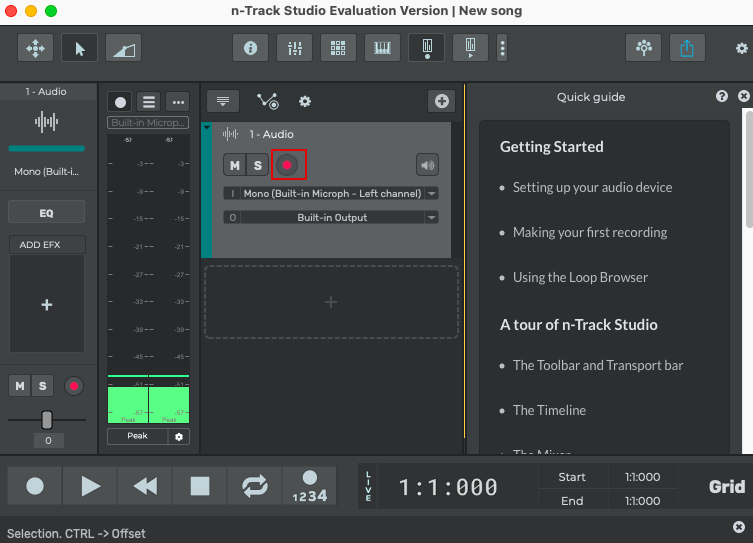
Task: Open the meter list-lines button
Action: 149,102
